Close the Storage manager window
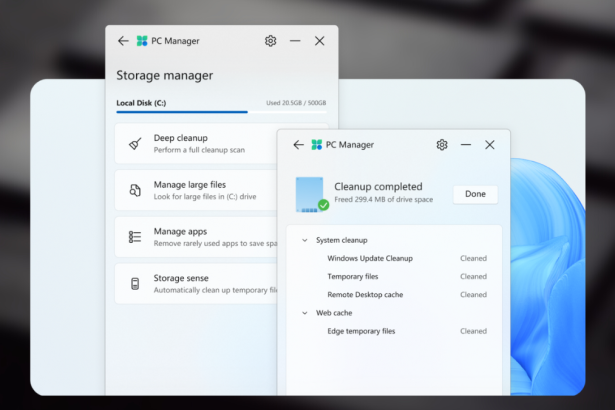Screen dimensions: 615x410 click(x=320, y=41)
